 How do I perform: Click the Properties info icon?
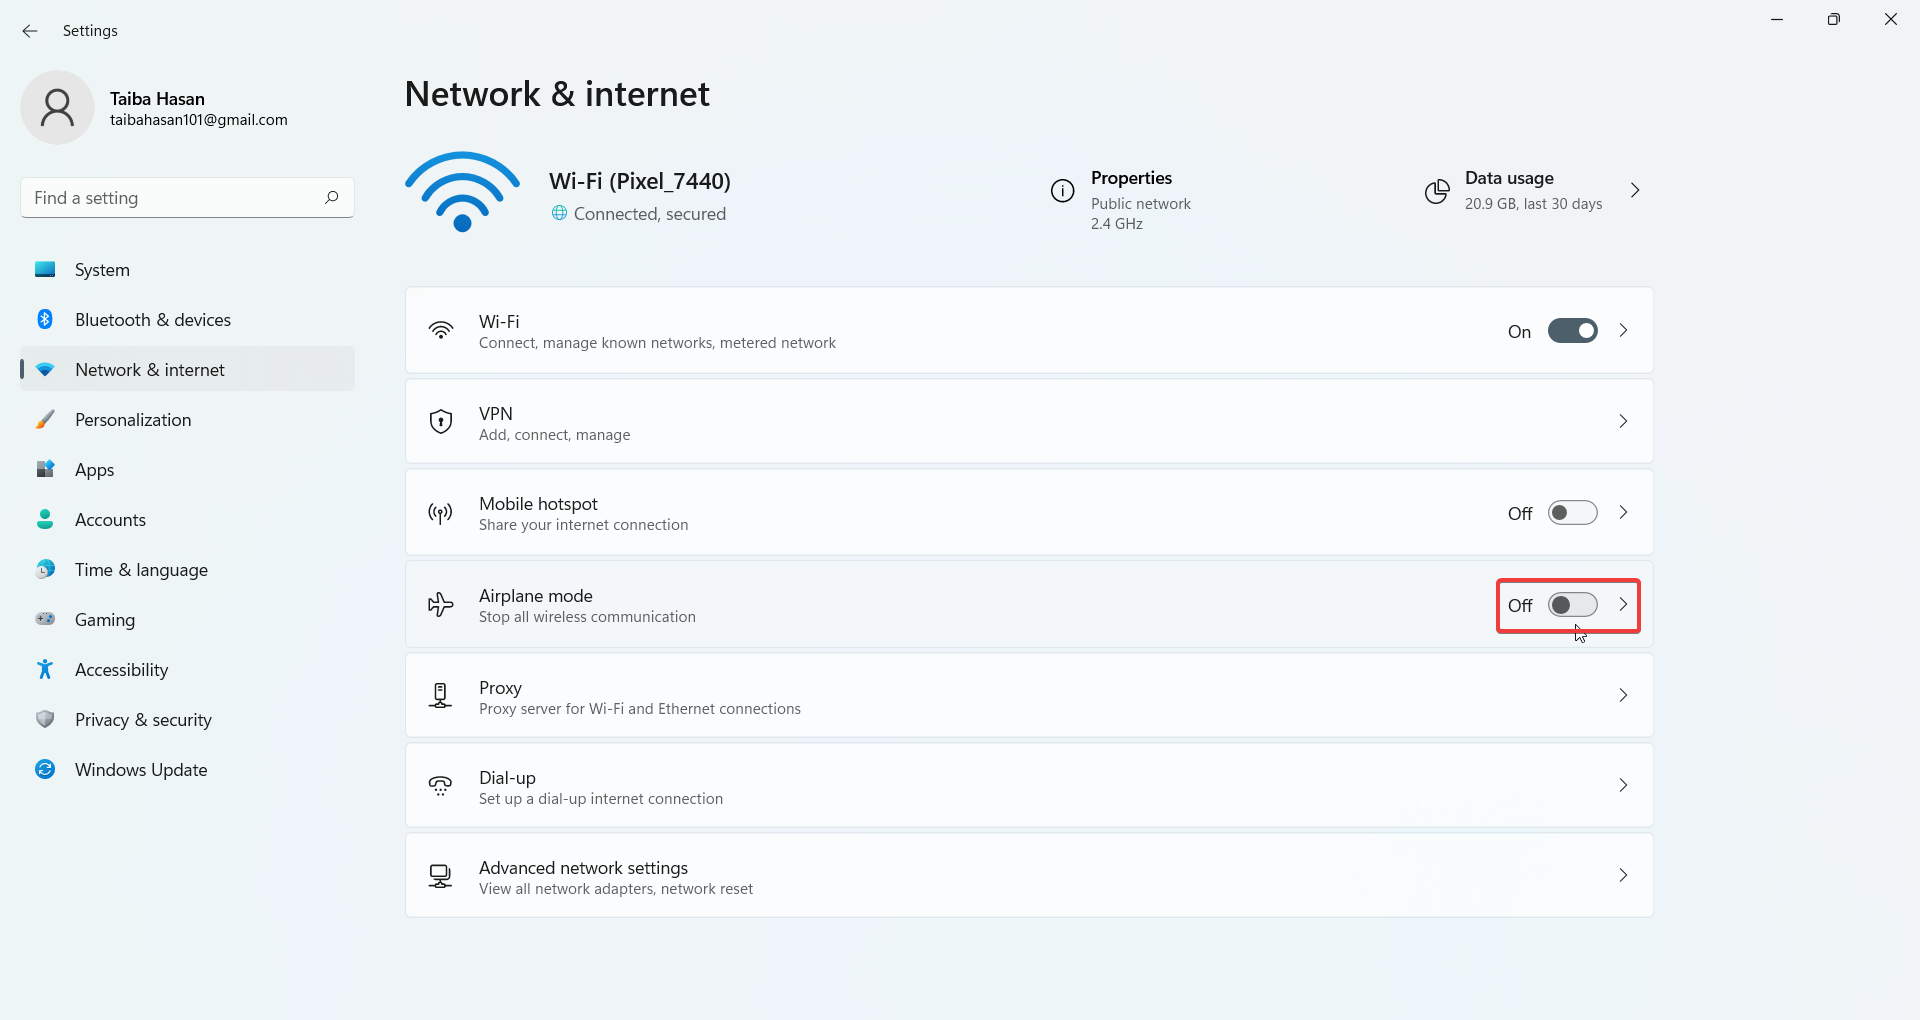(x=1061, y=190)
